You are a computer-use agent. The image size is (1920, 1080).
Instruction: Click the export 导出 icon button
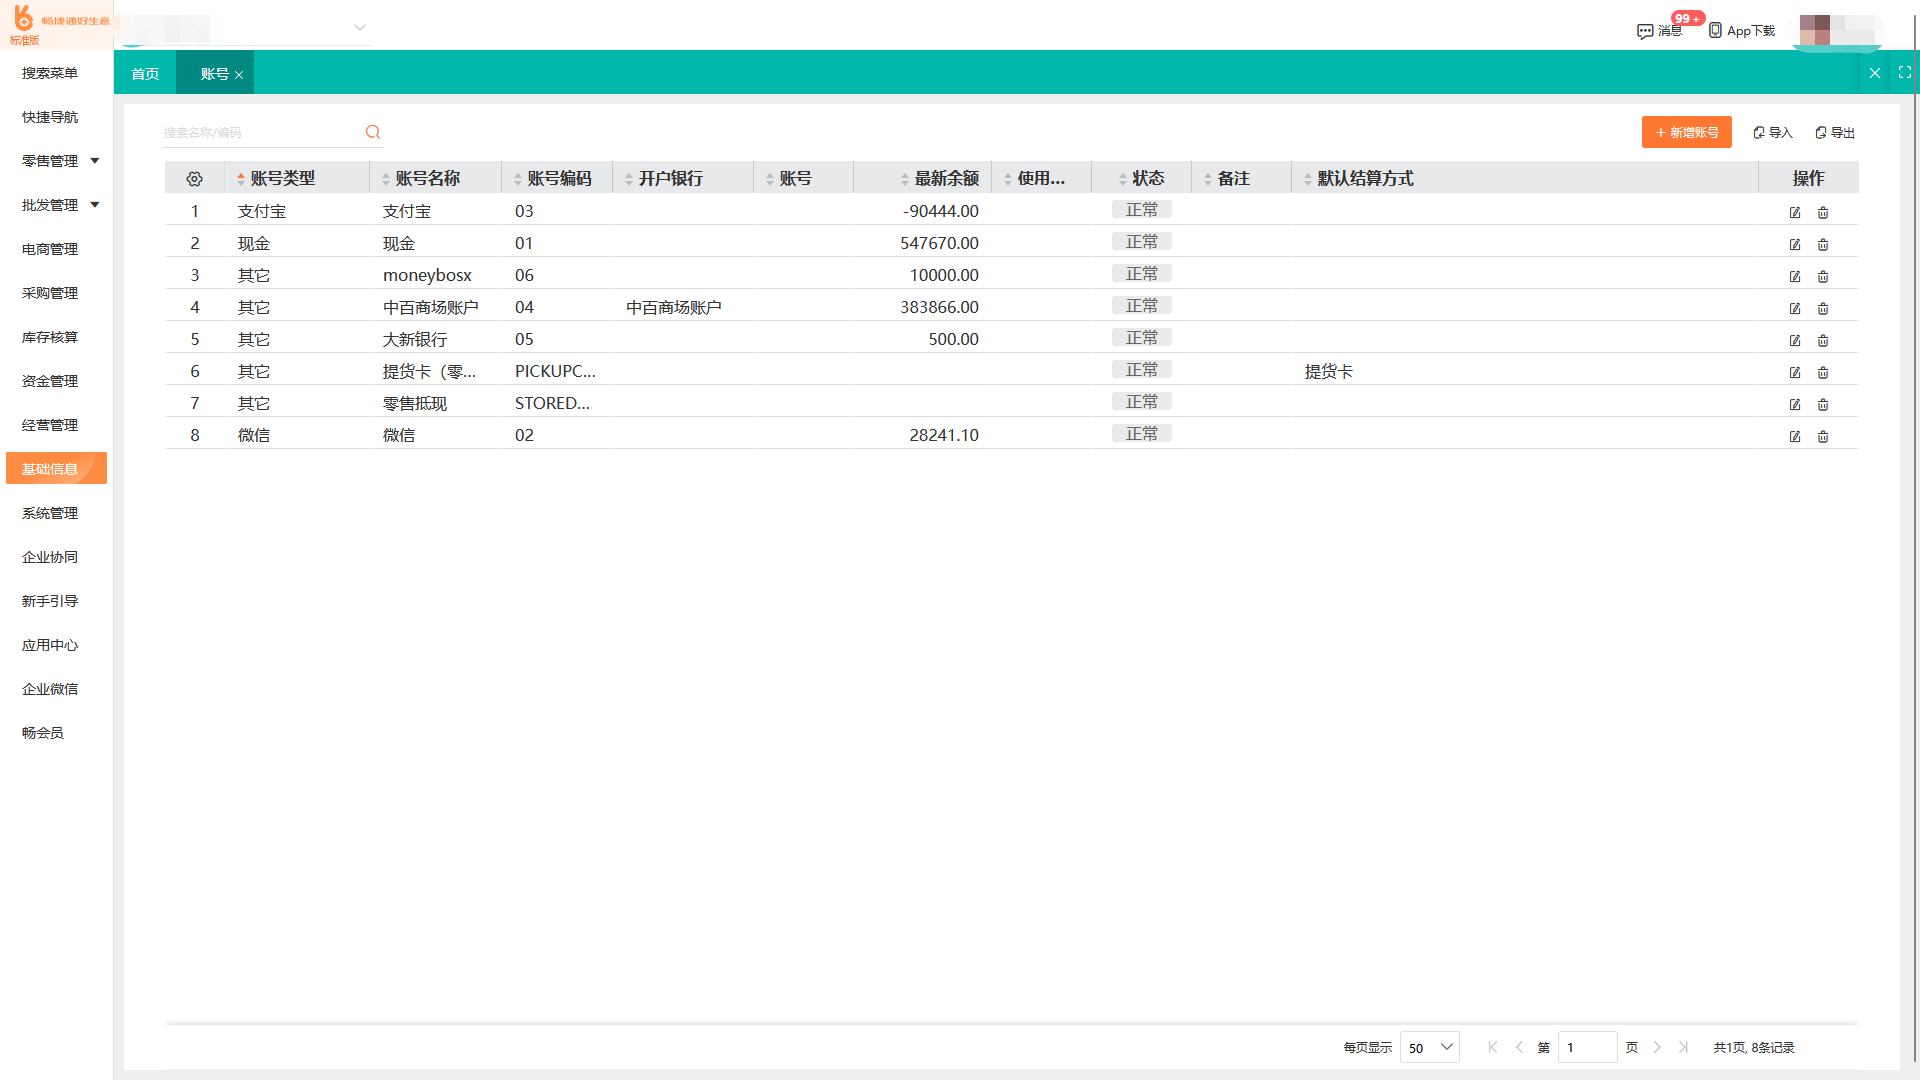(x=1834, y=132)
